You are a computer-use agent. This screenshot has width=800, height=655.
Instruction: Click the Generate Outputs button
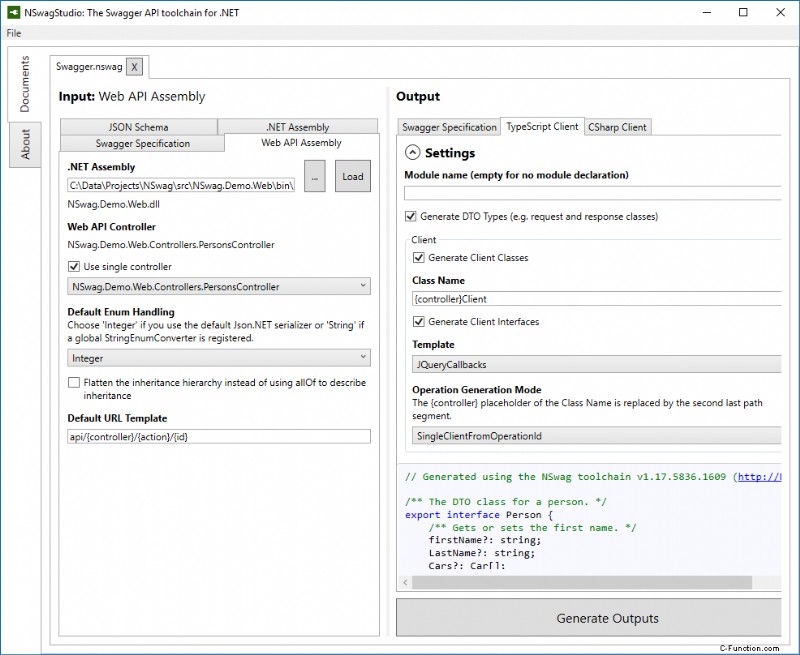607,618
